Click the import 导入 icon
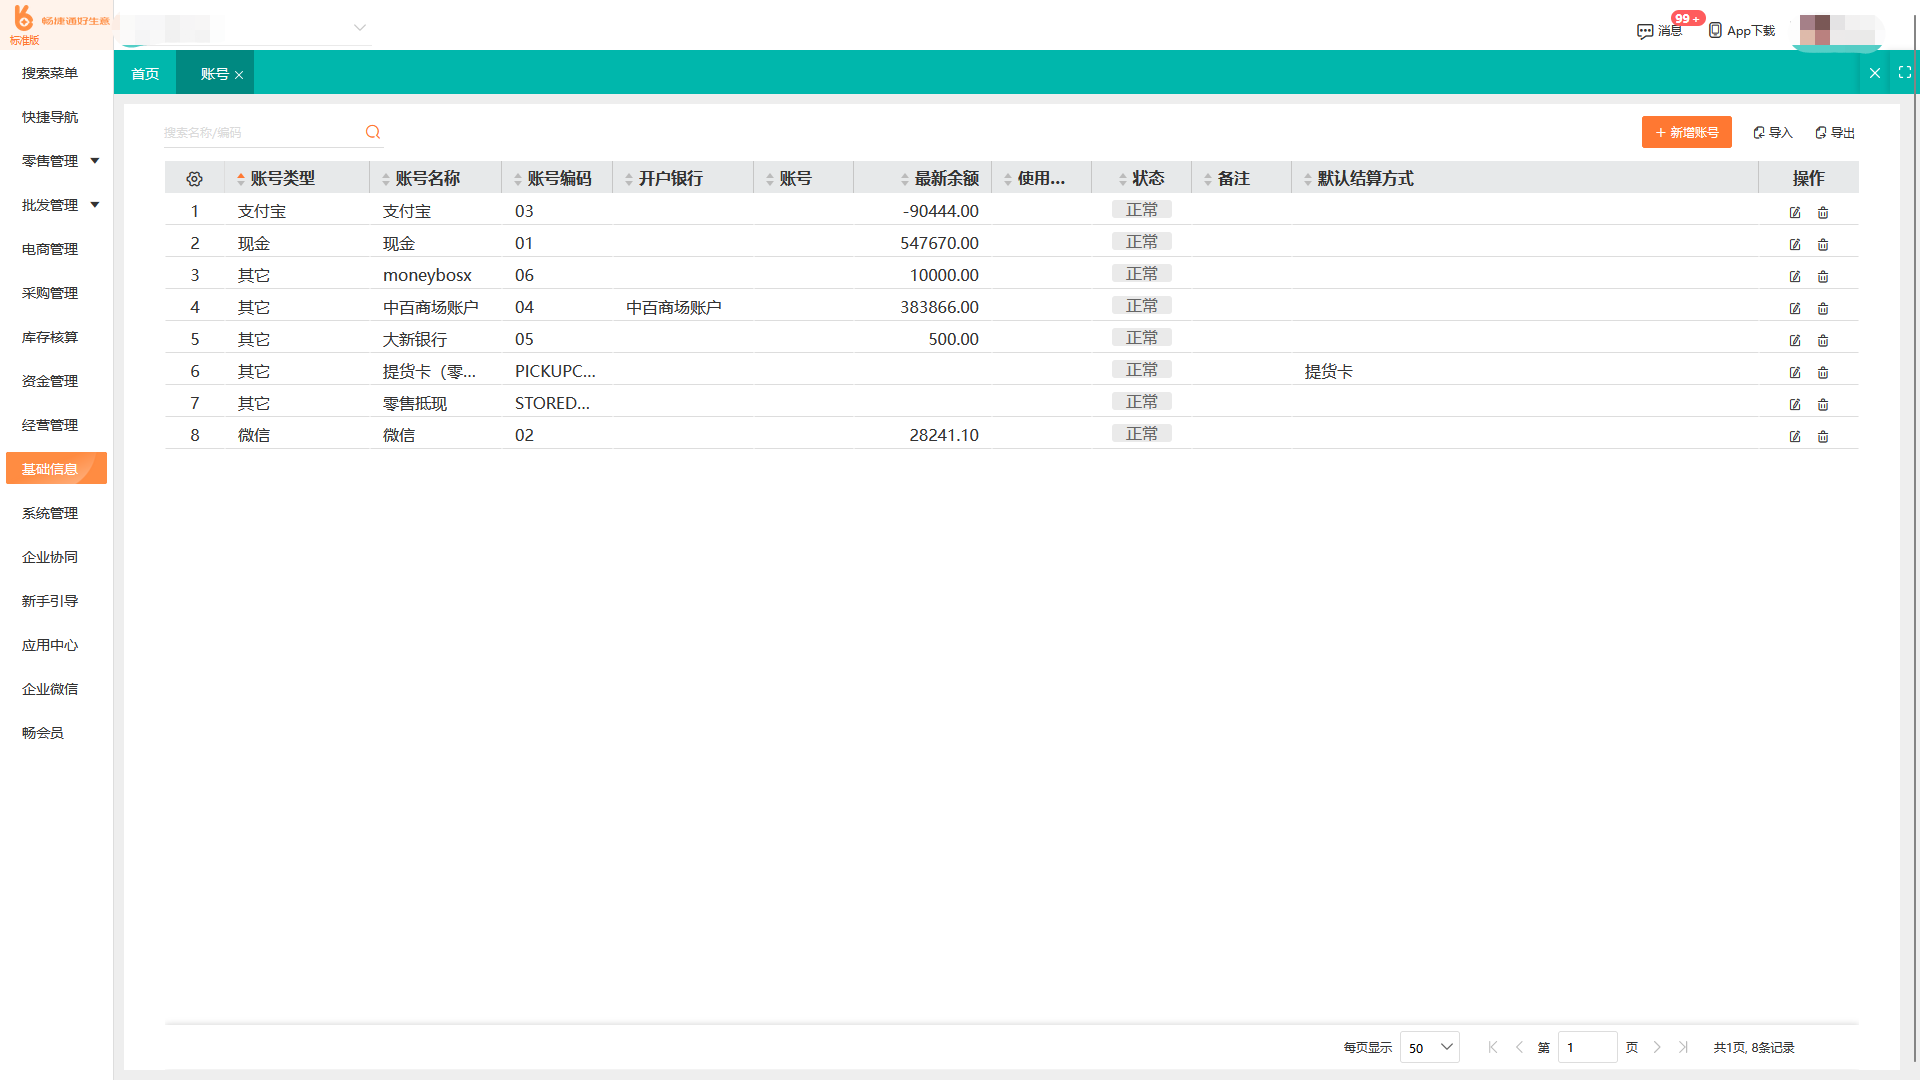Screen dimensions: 1920x1080 click(x=1772, y=132)
